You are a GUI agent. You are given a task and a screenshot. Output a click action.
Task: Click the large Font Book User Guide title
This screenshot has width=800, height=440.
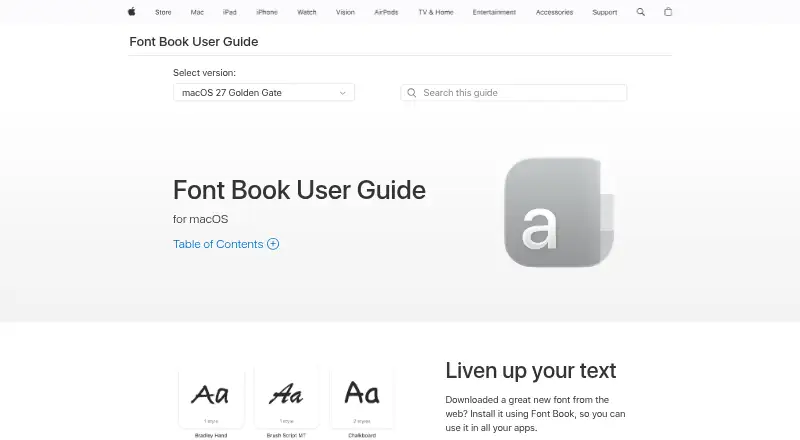point(299,190)
